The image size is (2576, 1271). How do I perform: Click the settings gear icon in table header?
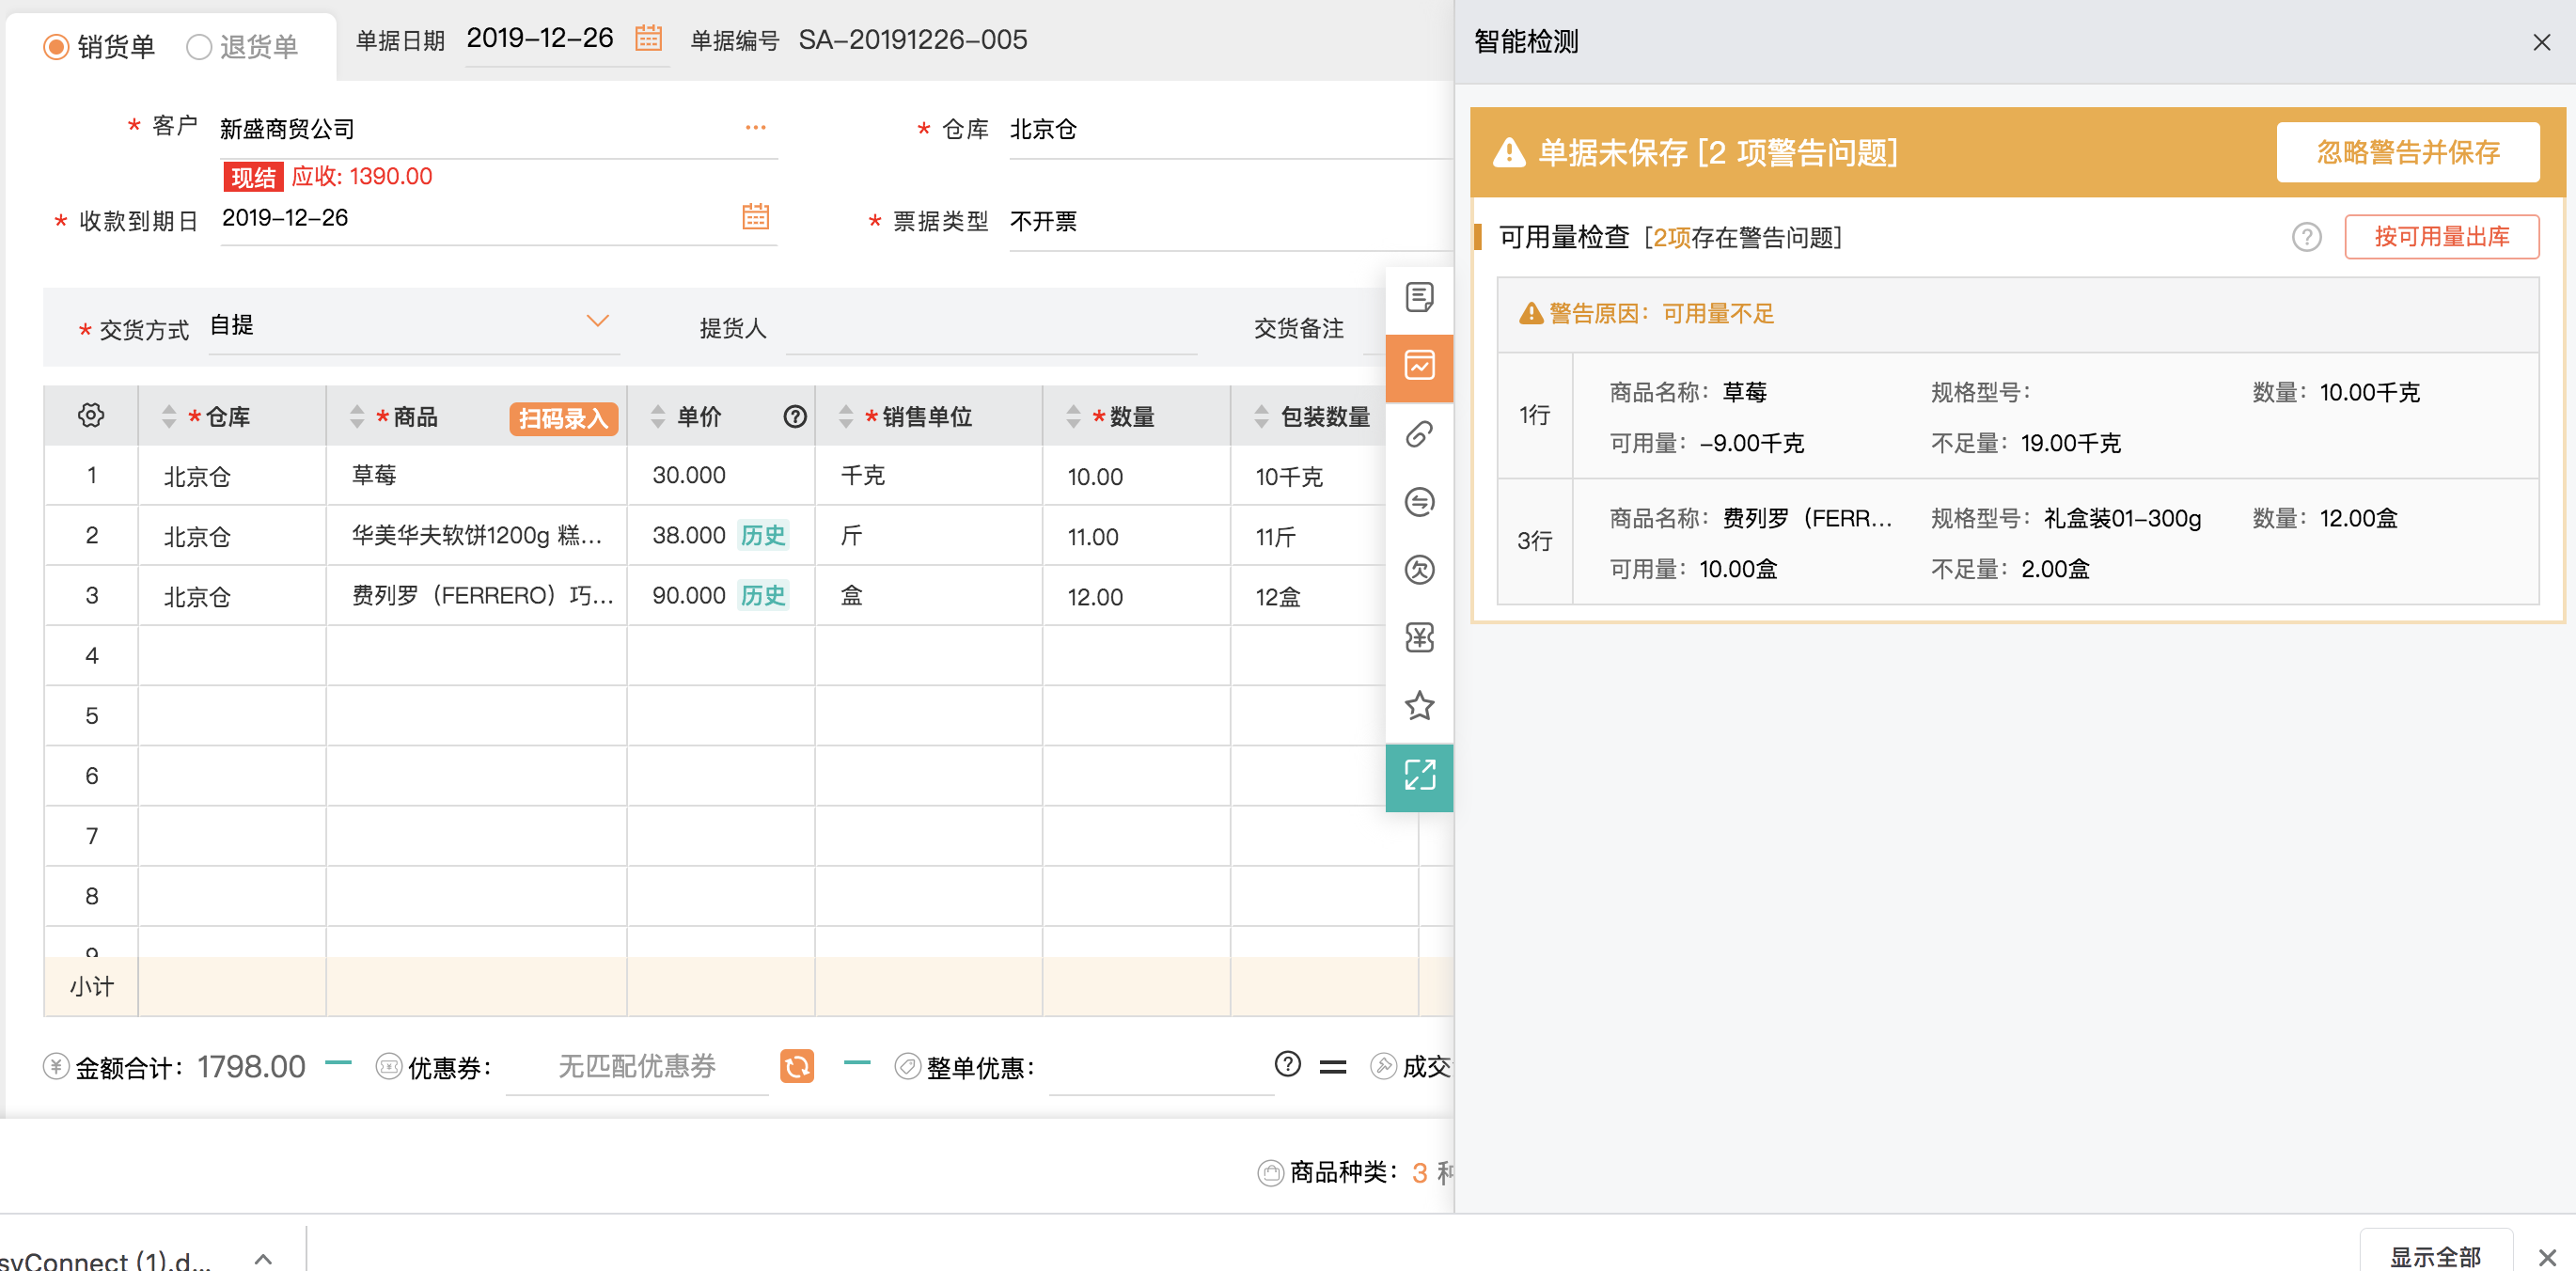click(x=90, y=416)
